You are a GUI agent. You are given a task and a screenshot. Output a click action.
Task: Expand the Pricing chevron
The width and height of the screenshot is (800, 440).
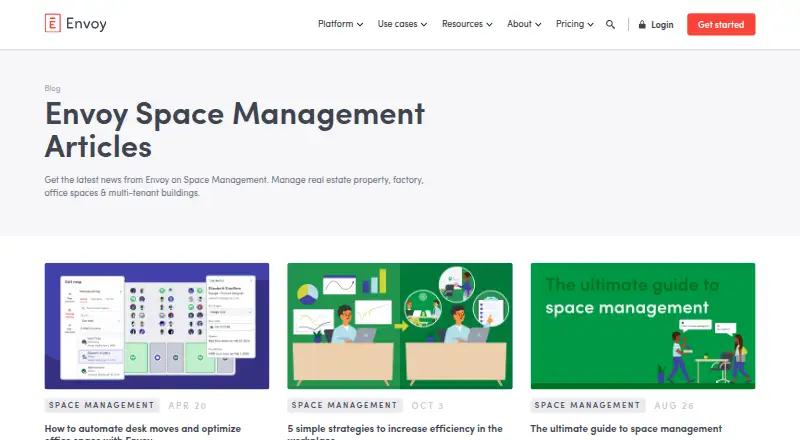(590, 24)
